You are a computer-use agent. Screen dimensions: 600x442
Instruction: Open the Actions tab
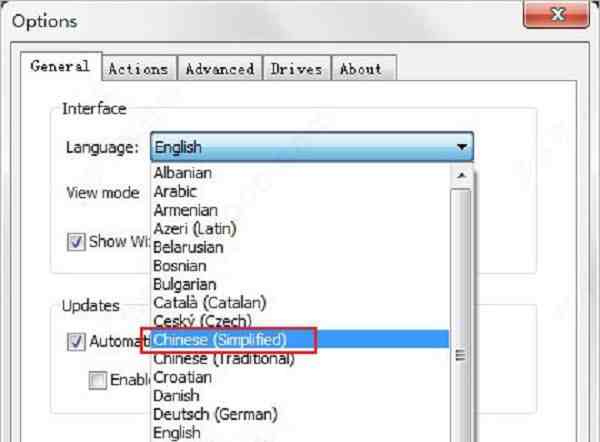pos(137,69)
